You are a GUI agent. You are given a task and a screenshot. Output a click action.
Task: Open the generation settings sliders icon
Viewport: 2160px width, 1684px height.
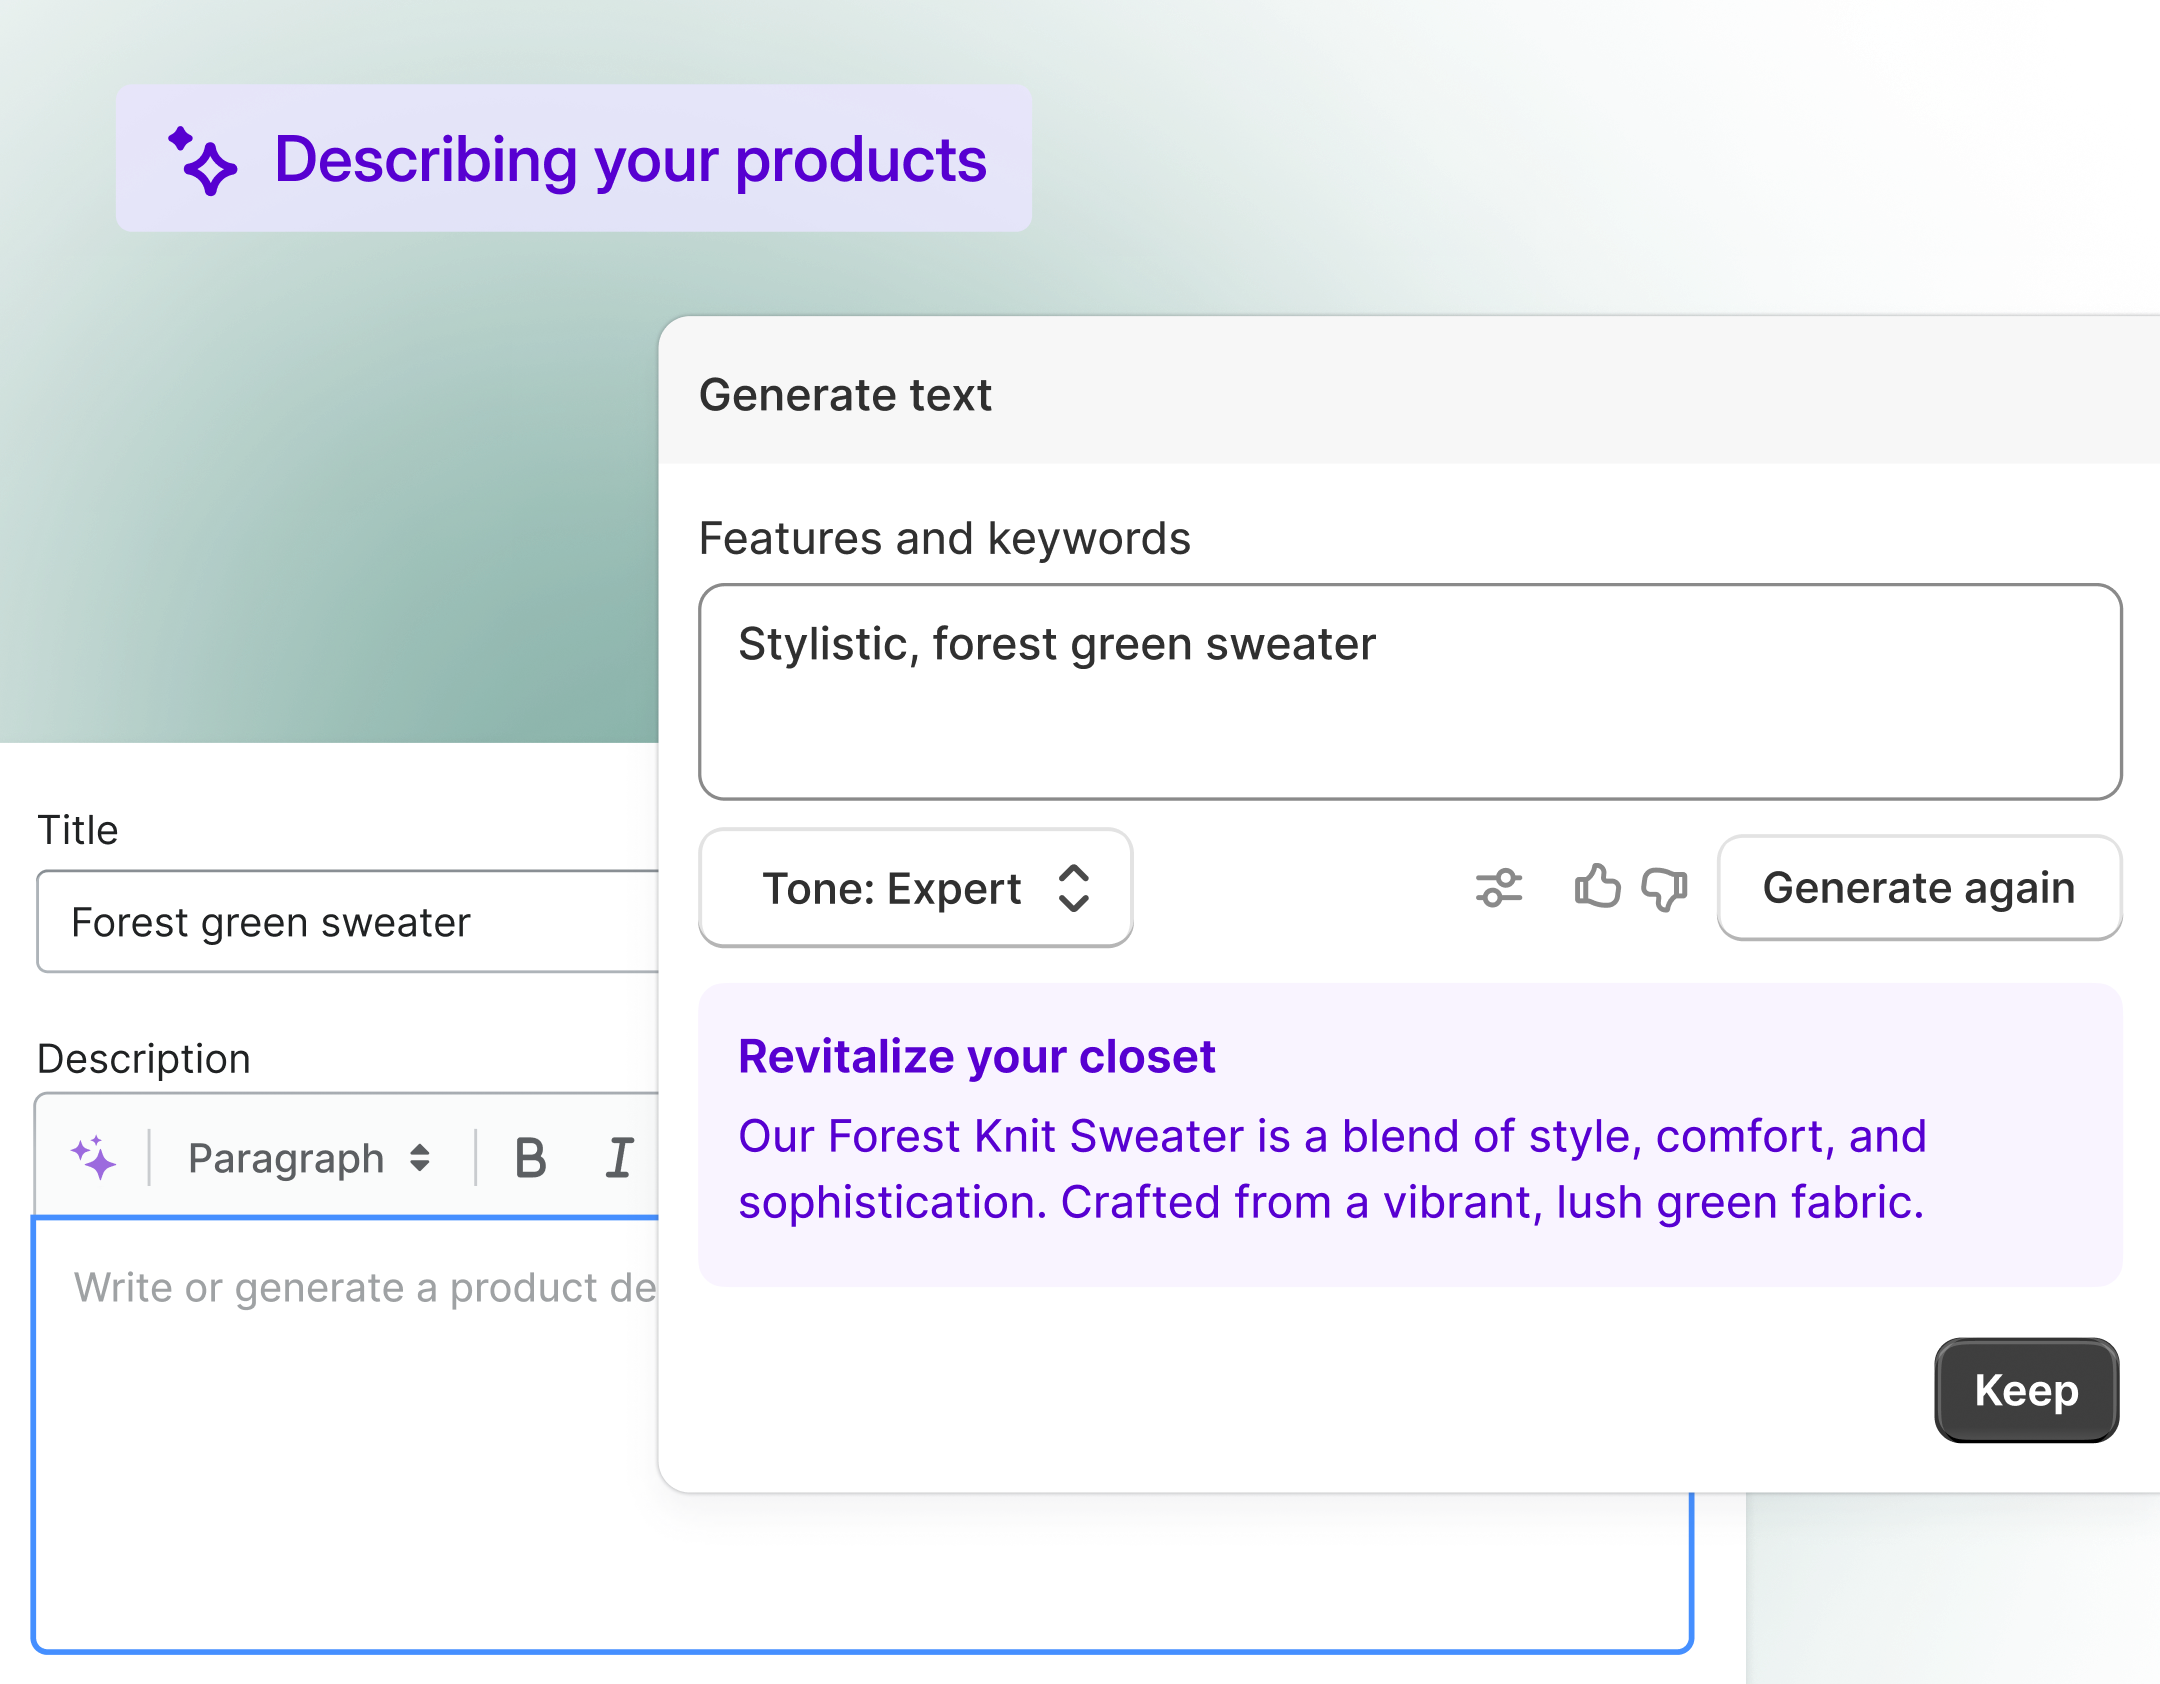click(x=1498, y=888)
